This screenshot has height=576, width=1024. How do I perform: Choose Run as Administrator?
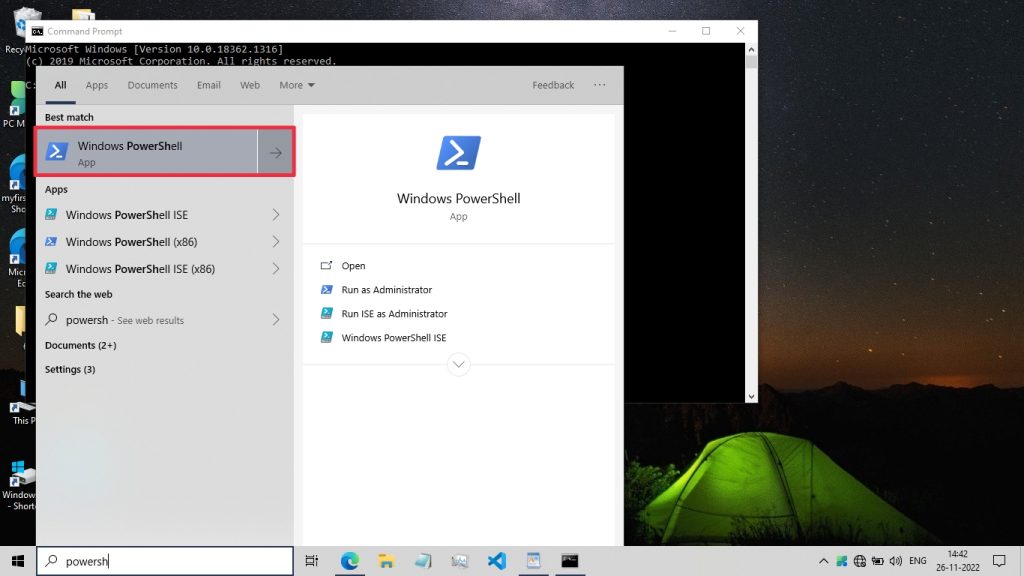386,290
